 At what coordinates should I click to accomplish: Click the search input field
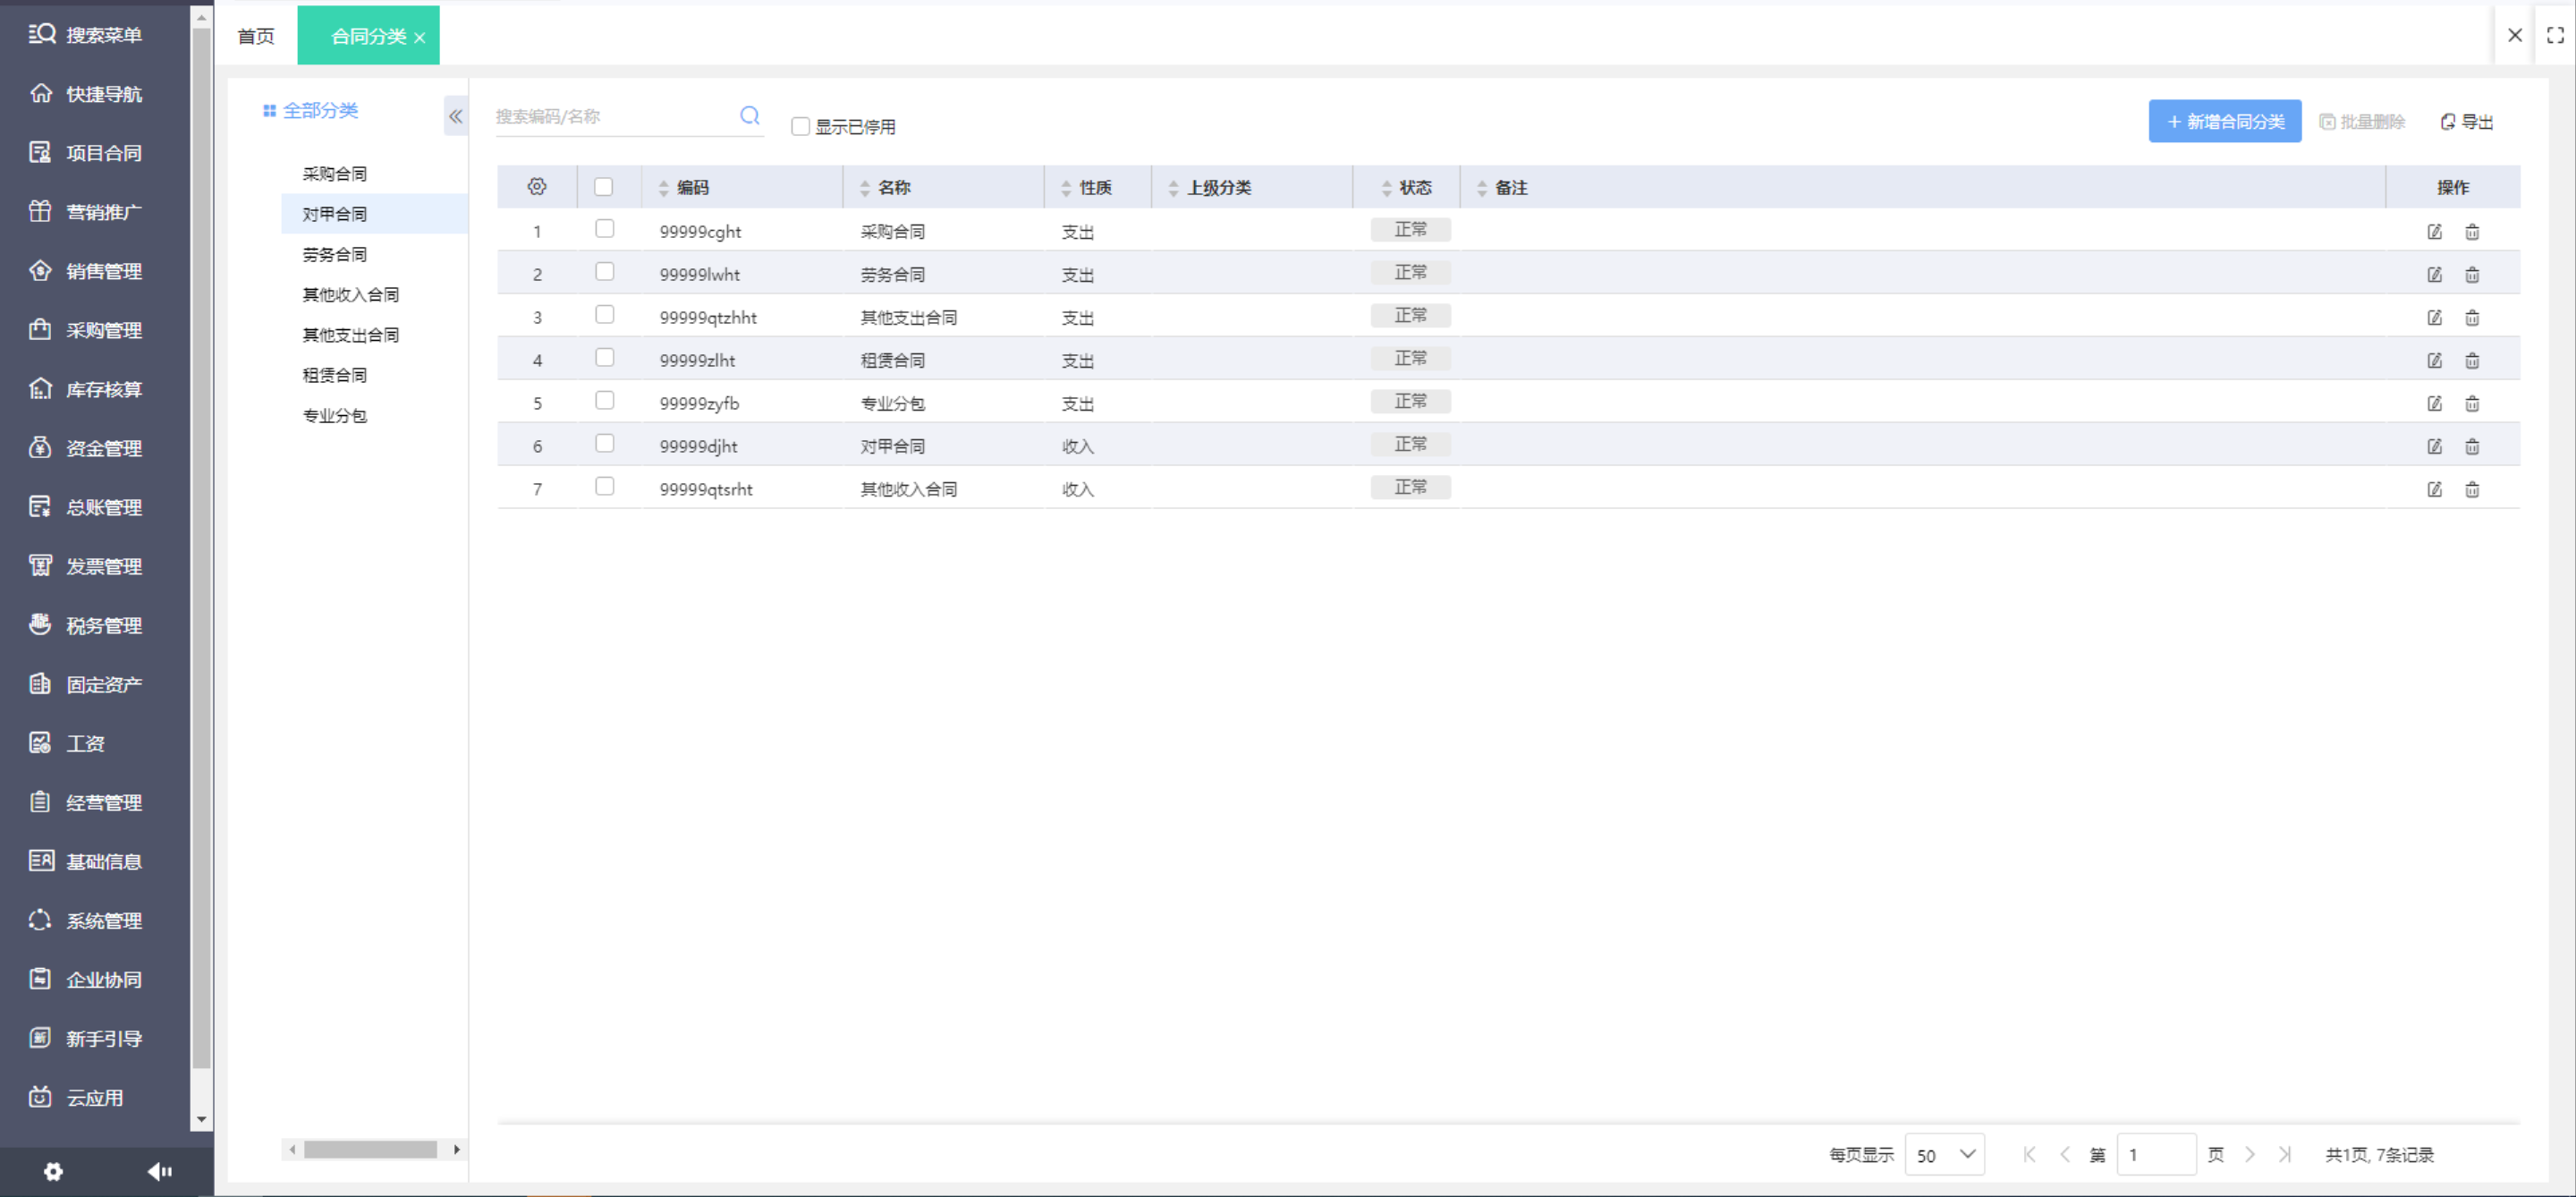coord(618,115)
